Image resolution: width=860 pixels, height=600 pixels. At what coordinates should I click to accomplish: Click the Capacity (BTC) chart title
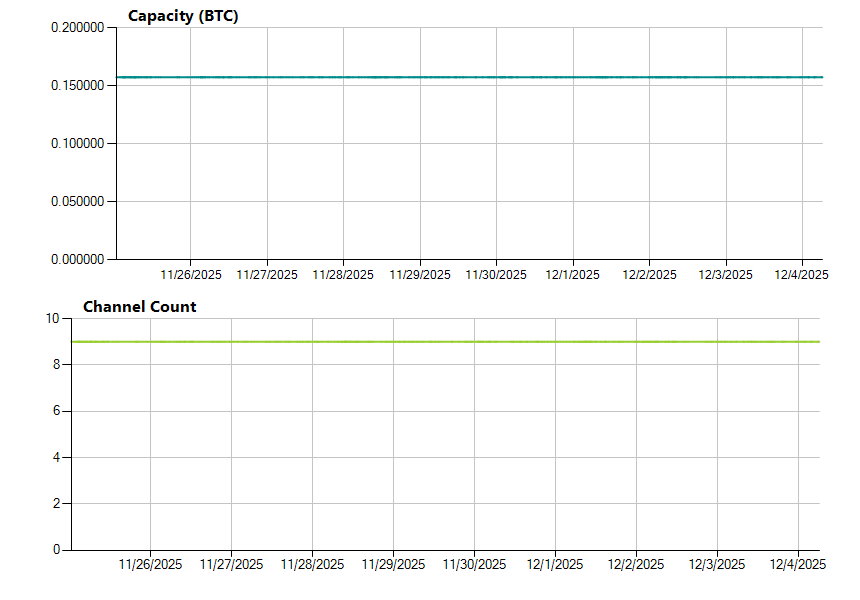(x=183, y=16)
